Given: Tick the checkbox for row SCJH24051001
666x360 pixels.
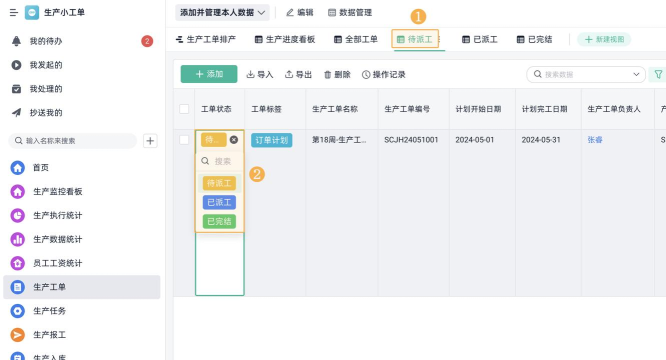Looking at the screenshot, I should click(184, 140).
